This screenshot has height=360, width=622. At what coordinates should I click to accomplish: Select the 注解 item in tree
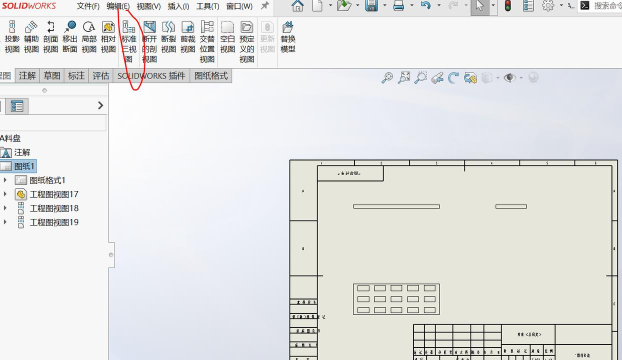22,152
